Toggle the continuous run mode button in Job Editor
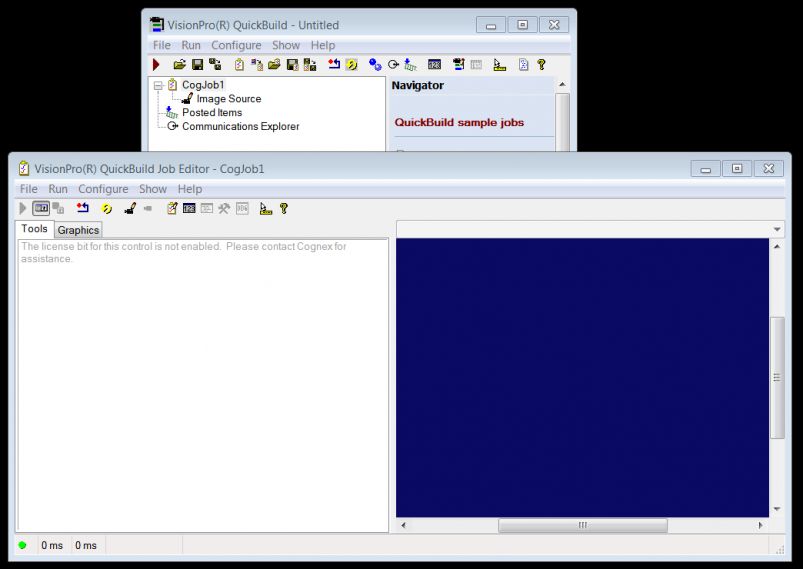This screenshot has height=569, width=803. point(41,208)
